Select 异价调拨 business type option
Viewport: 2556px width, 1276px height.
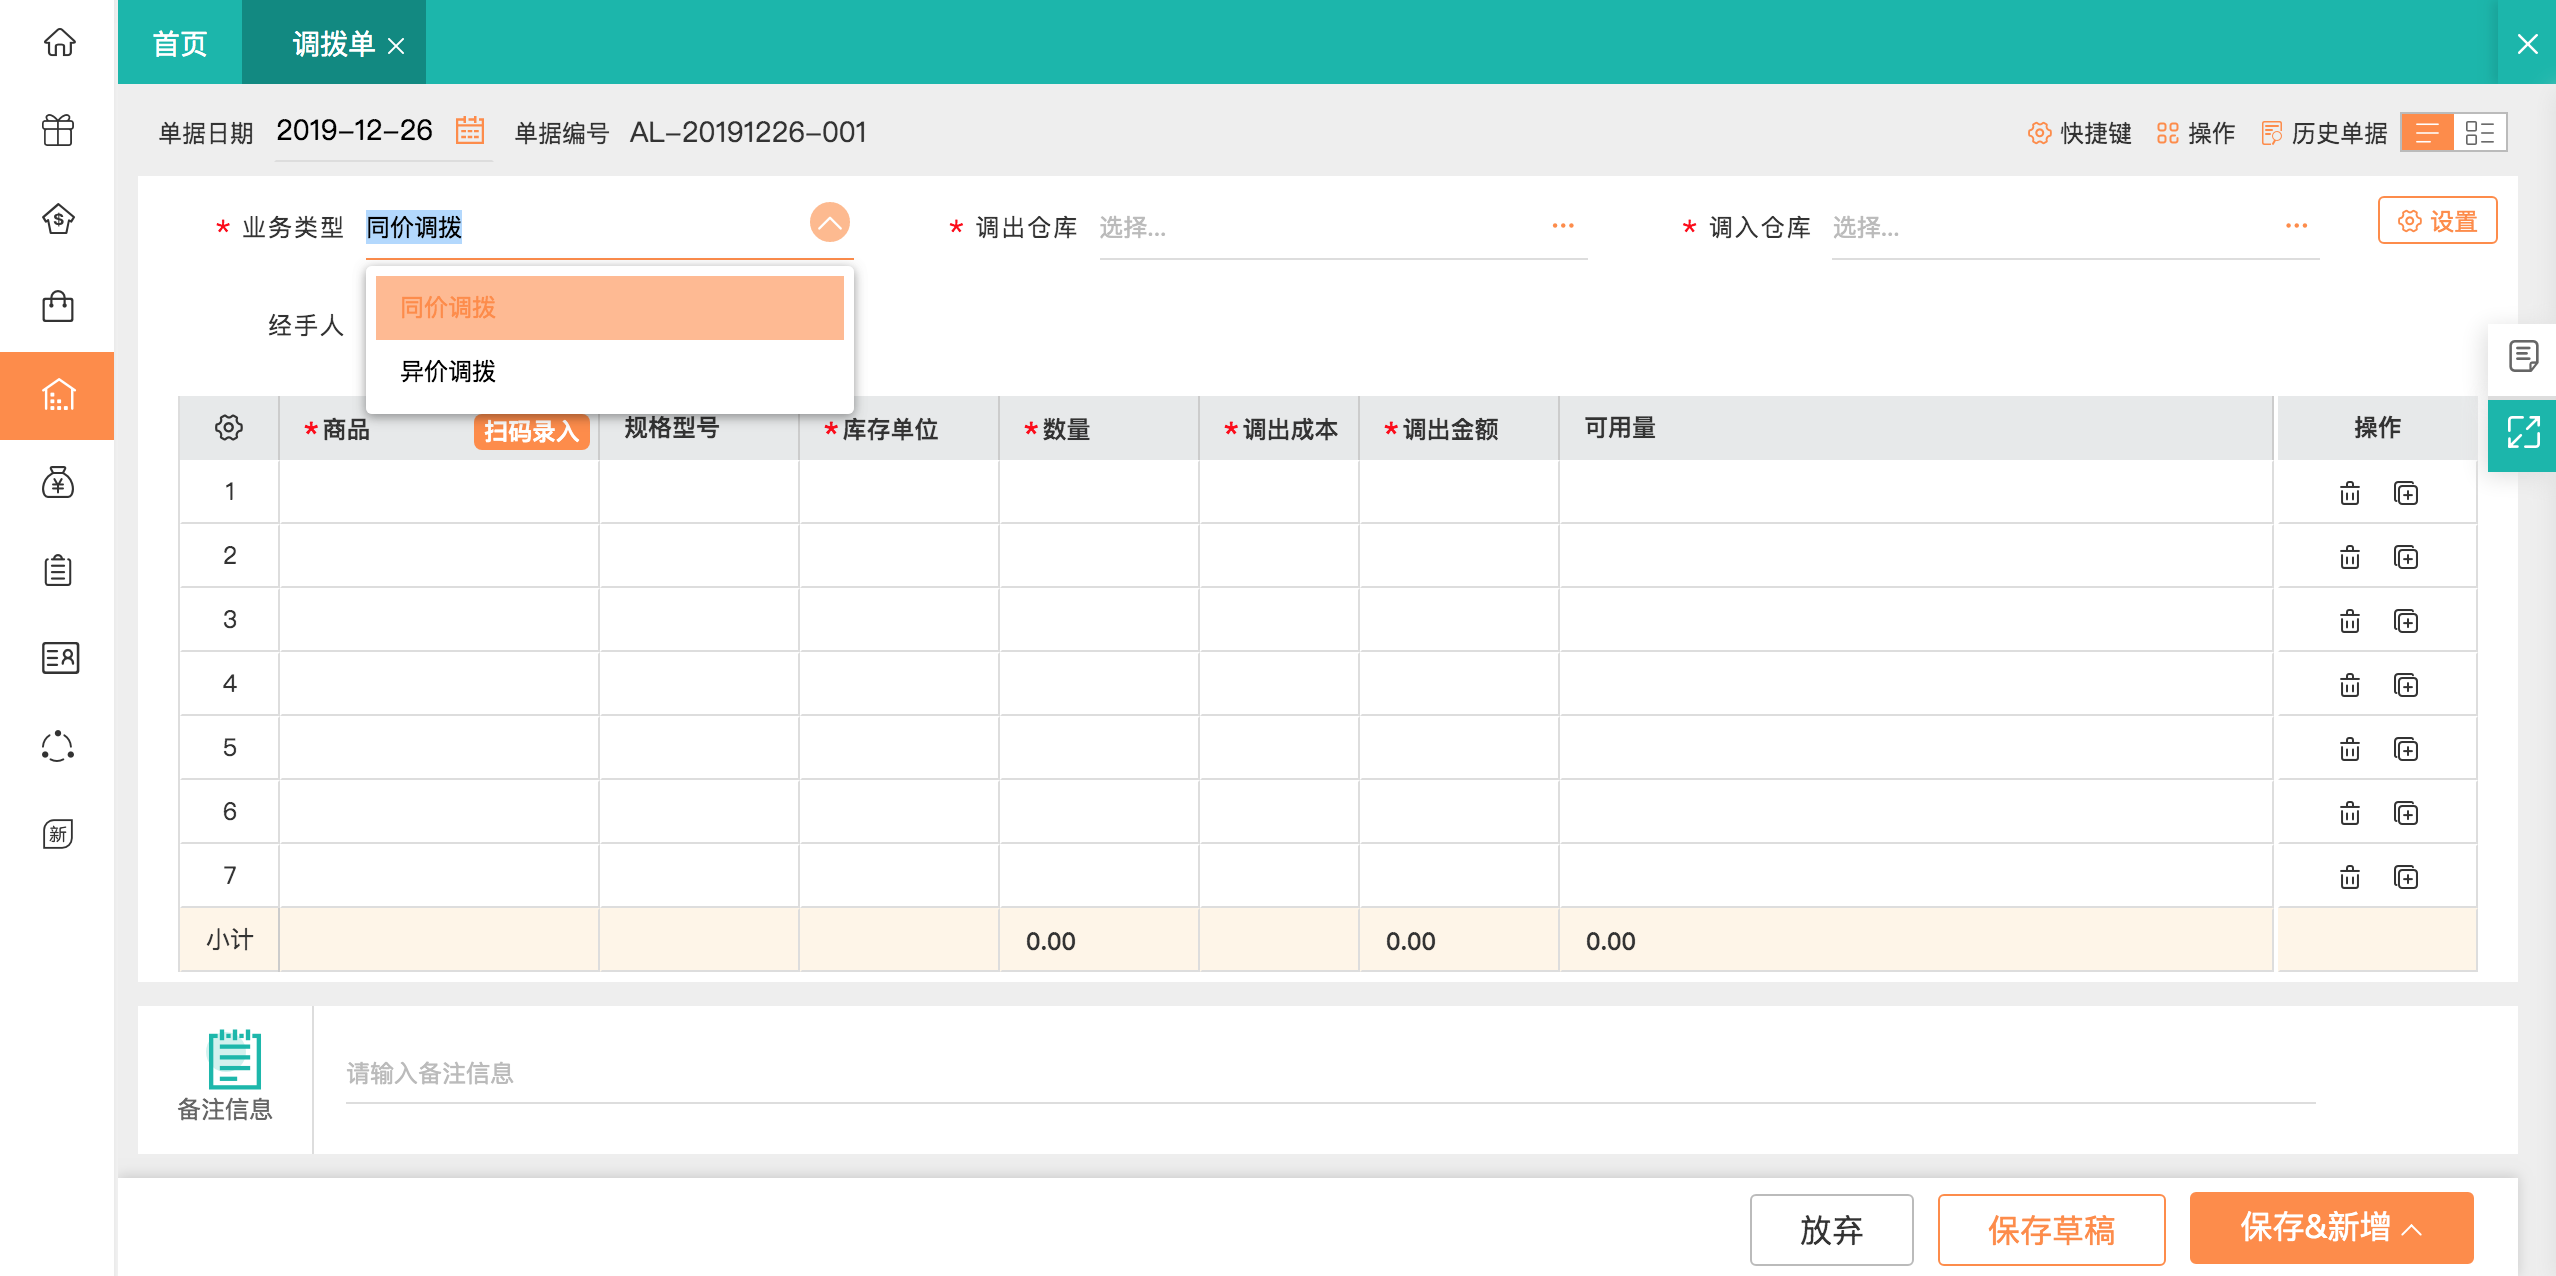pyautogui.click(x=611, y=372)
